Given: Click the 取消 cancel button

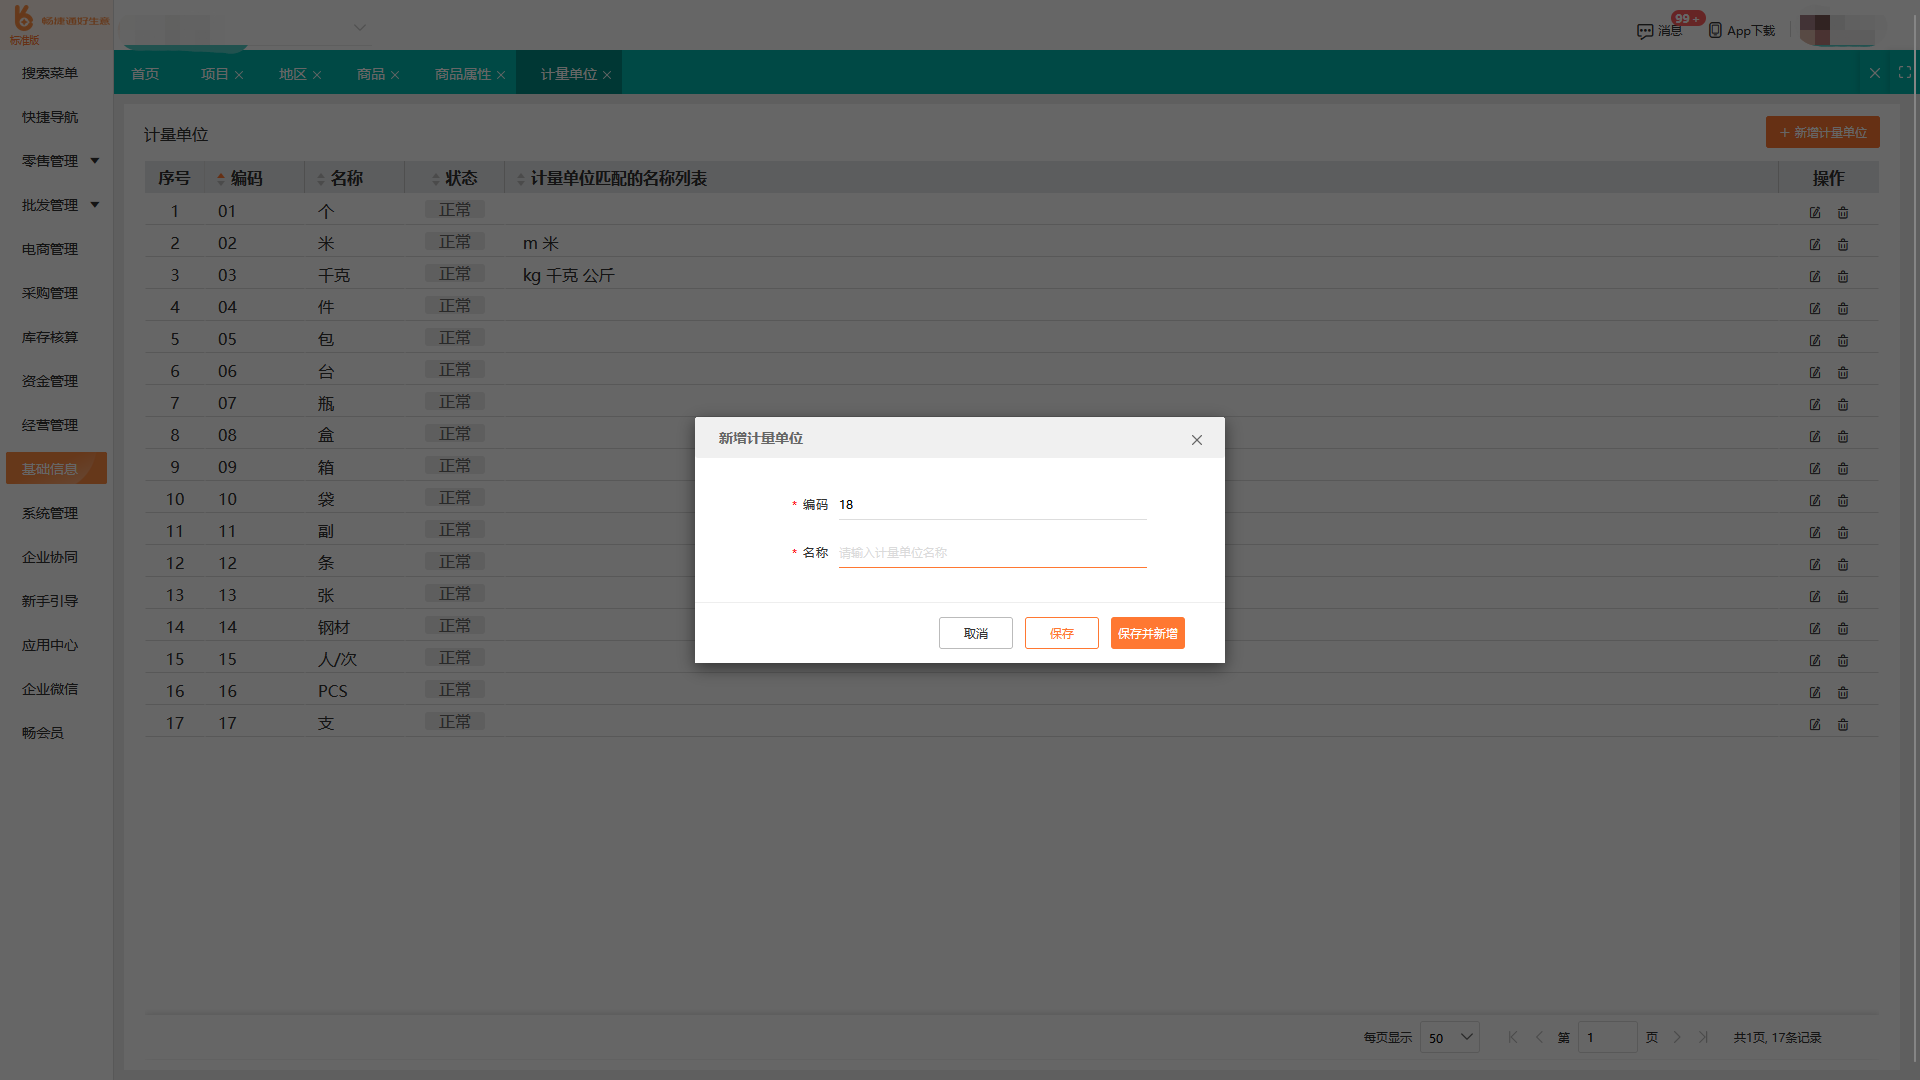Looking at the screenshot, I should 975,633.
